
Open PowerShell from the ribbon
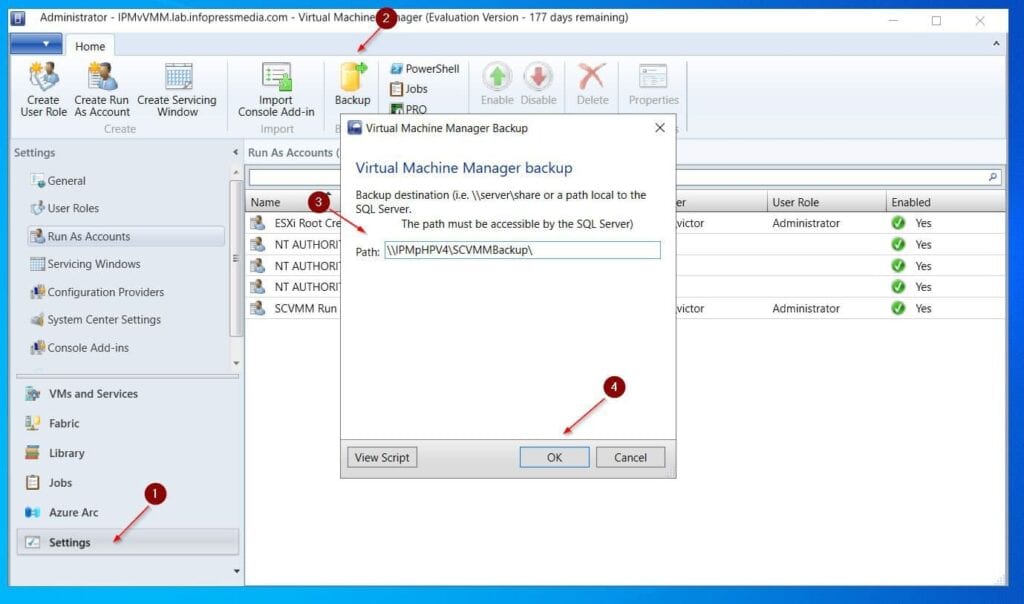pos(424,69)
